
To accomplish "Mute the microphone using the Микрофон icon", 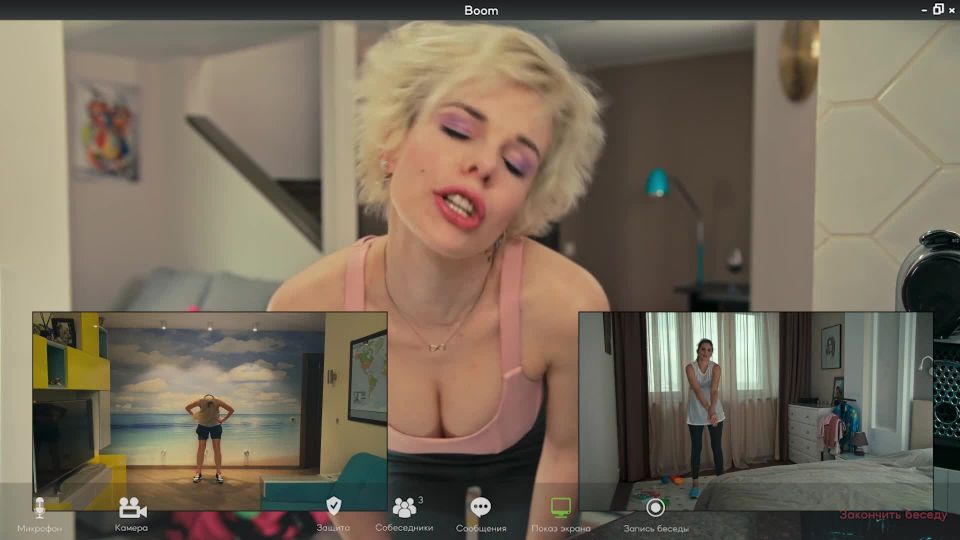I will (x=40, y=507).
